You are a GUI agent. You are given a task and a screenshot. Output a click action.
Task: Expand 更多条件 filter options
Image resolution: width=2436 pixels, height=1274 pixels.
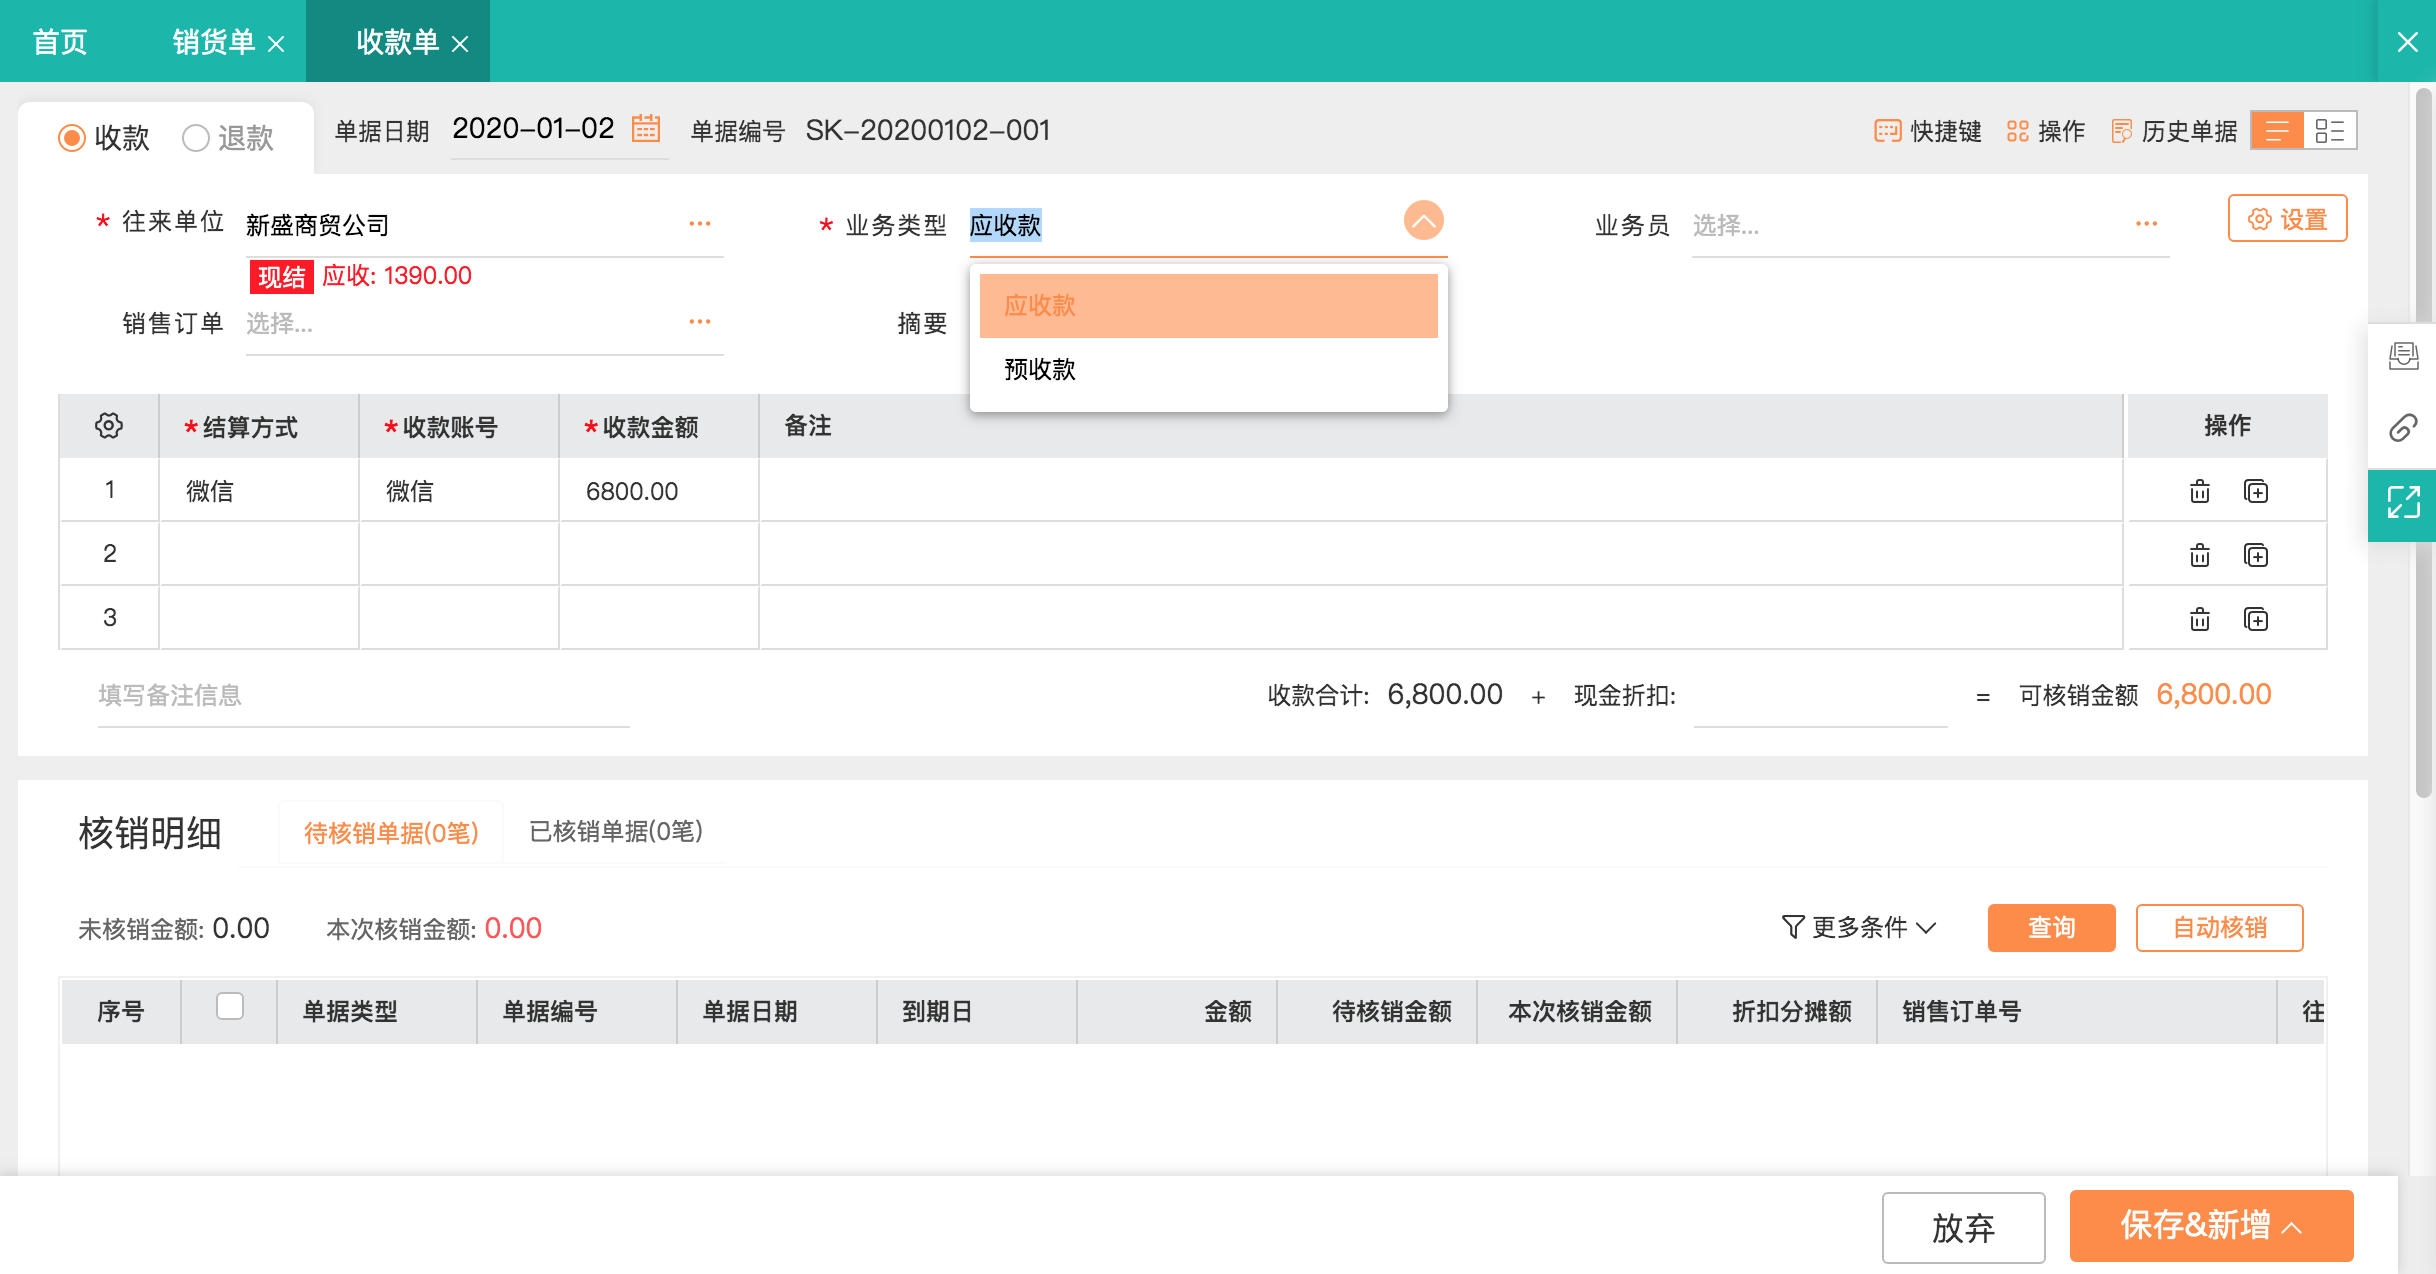1861,928
